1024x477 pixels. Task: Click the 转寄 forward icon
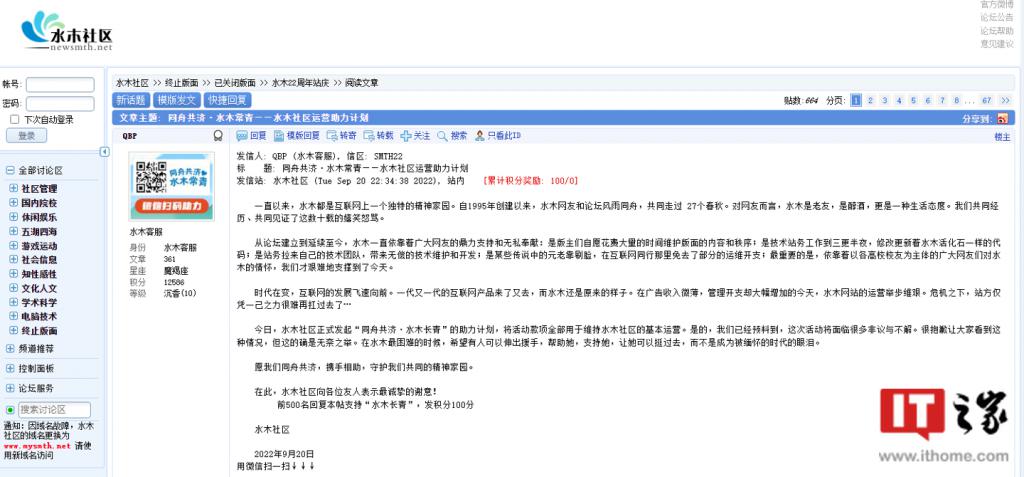[332, 135]
